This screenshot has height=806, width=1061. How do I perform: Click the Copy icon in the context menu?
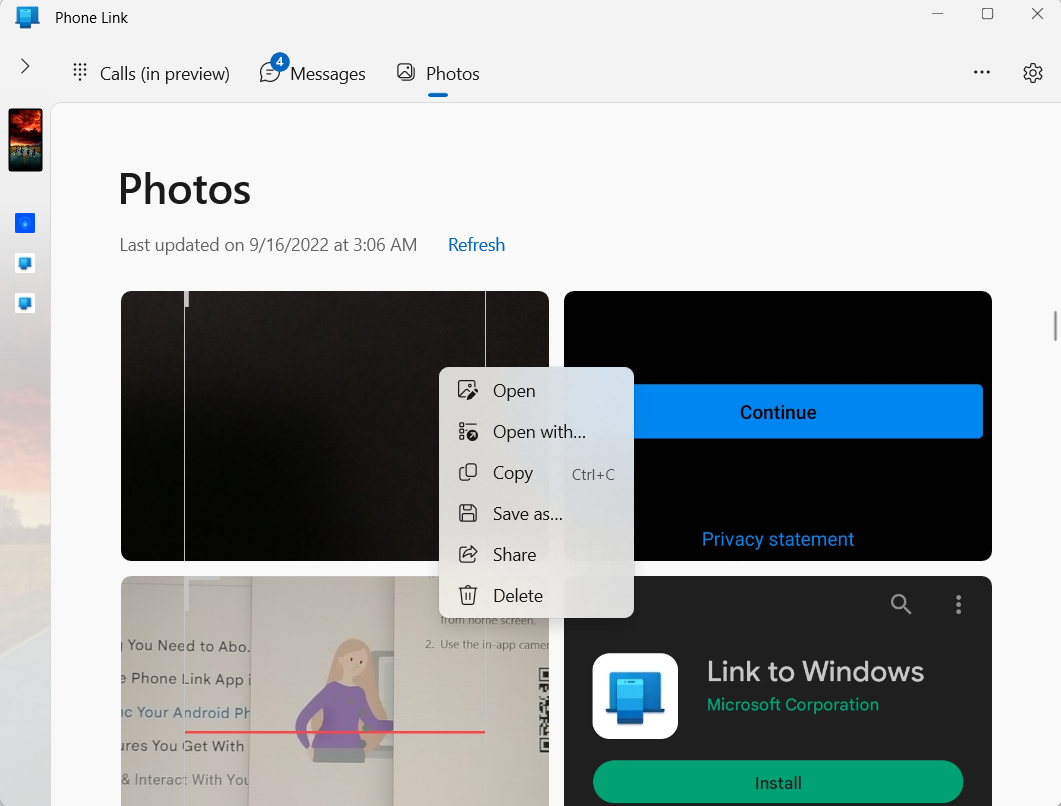468,472
